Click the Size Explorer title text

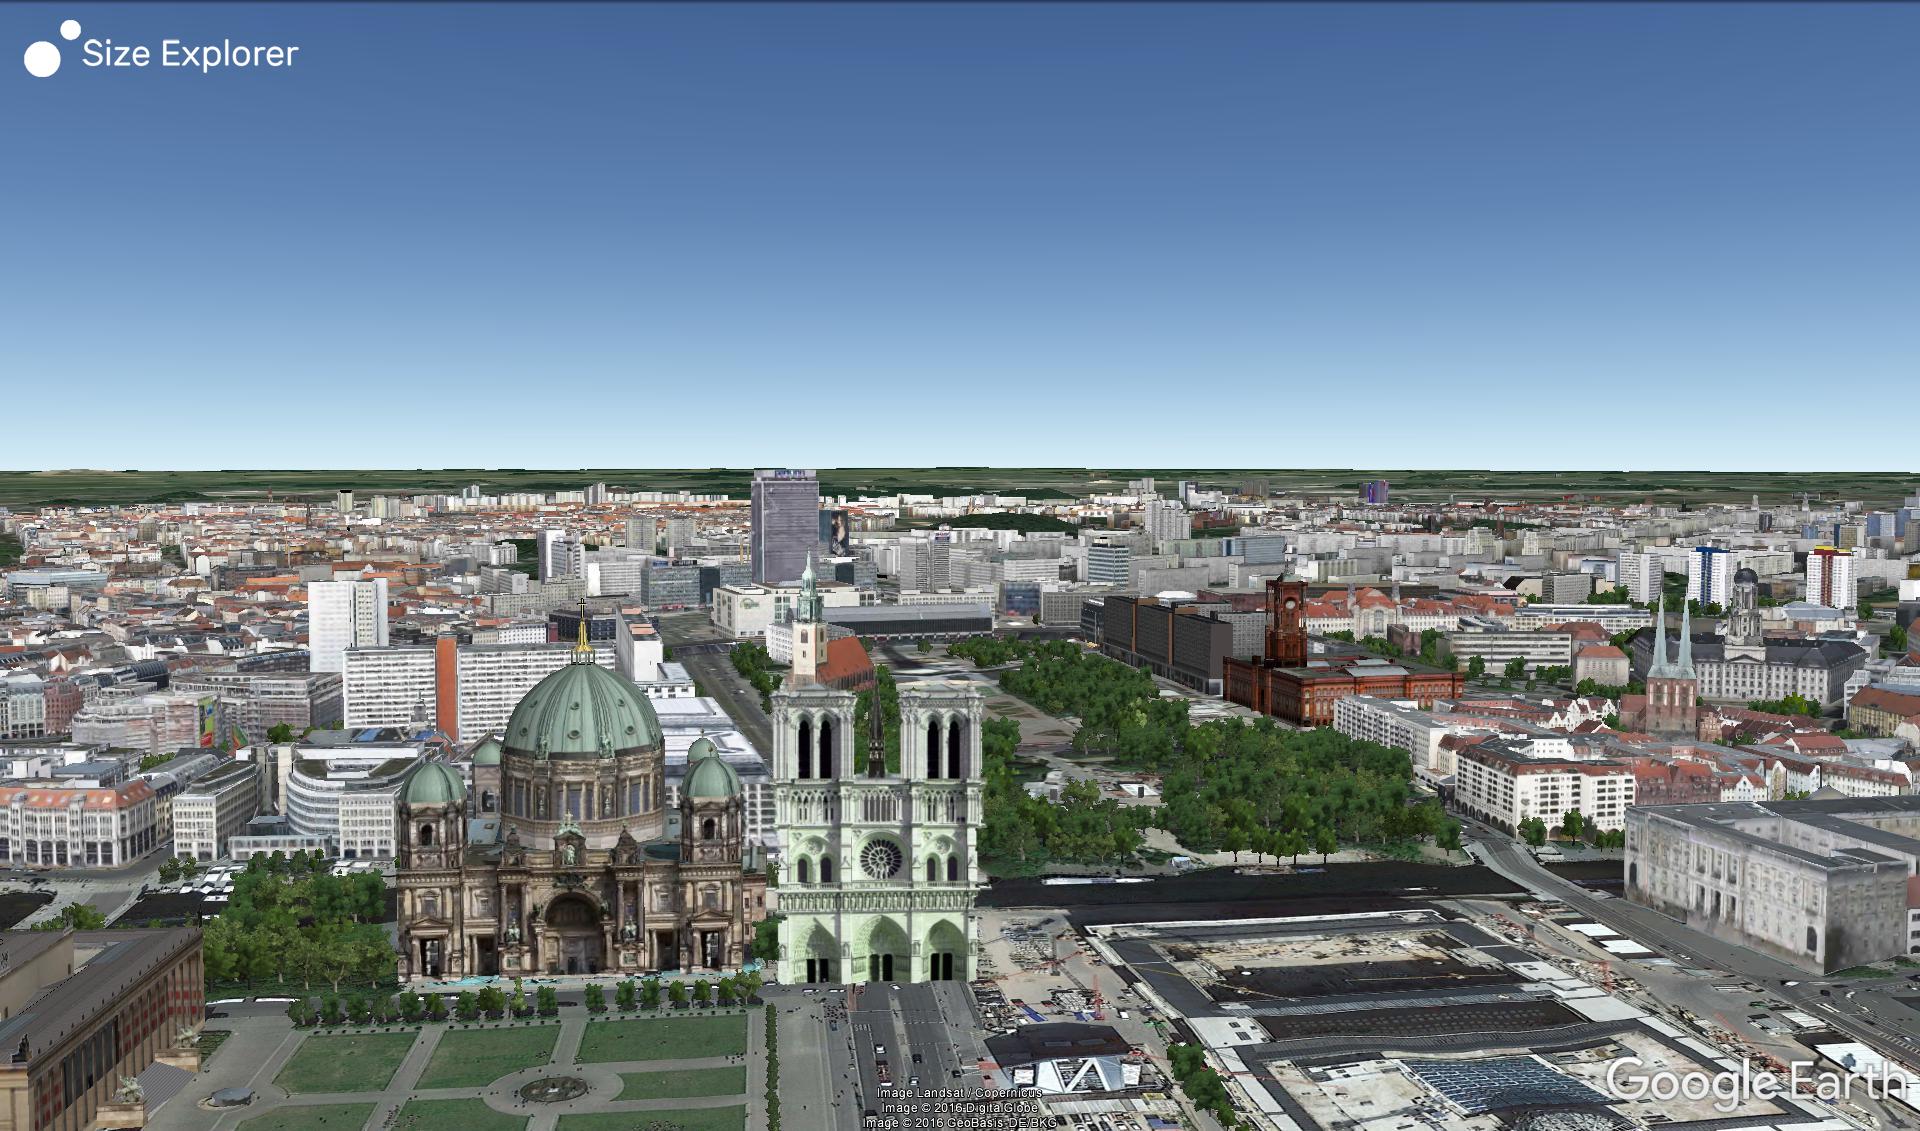coord(190,54)
